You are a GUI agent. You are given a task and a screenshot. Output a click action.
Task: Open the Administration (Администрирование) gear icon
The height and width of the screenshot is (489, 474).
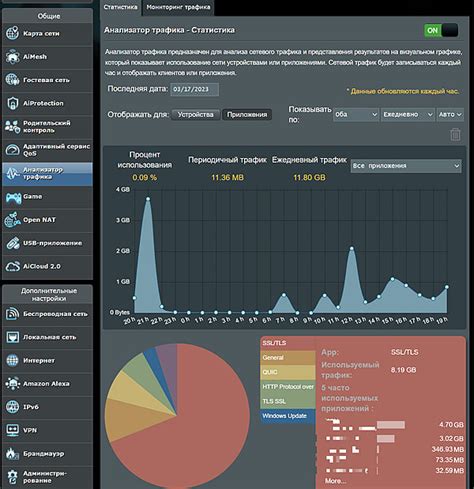(x=12, y=477)
